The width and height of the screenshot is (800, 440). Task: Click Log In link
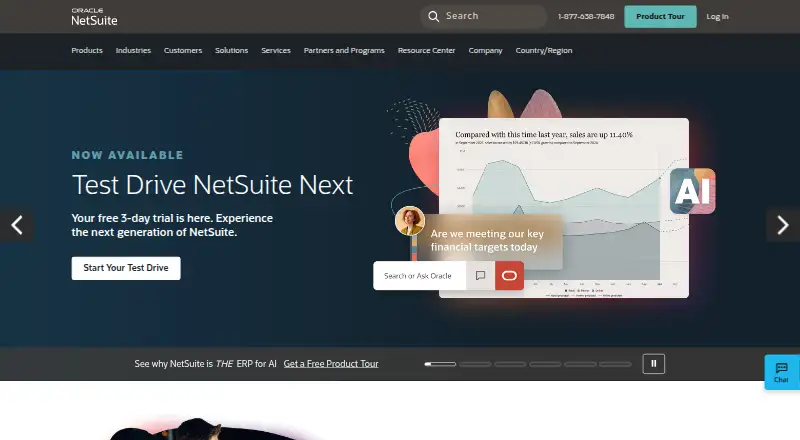(x=717, y=16)
